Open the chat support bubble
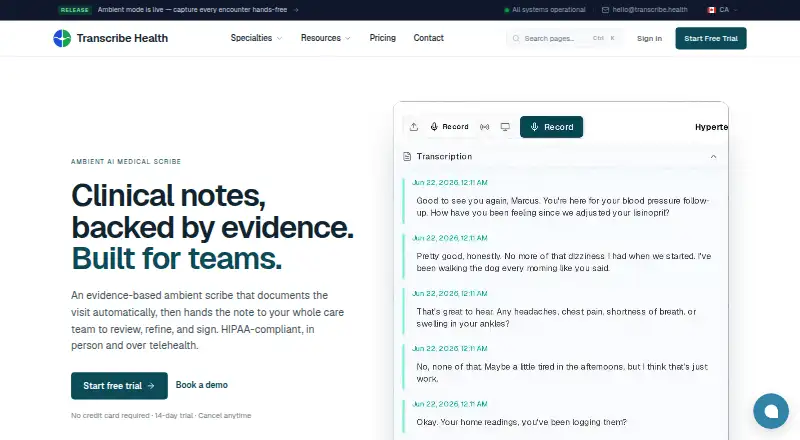The width and height of the screenshot is (800, 440). [x=771, y=411]
